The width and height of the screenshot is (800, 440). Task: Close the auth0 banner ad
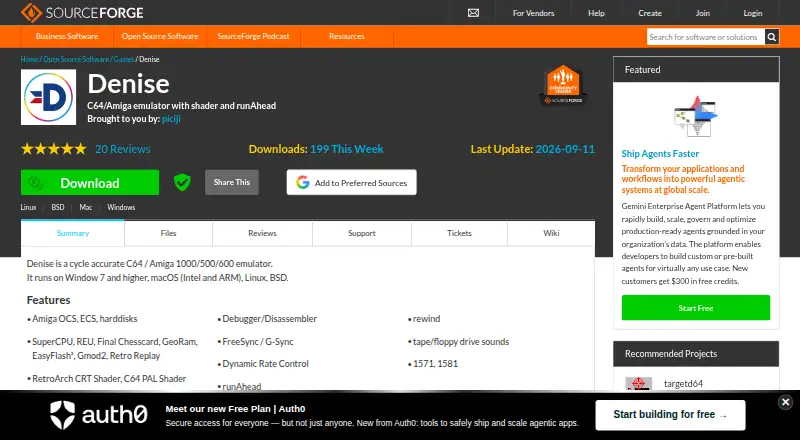[x=786, y=402]
